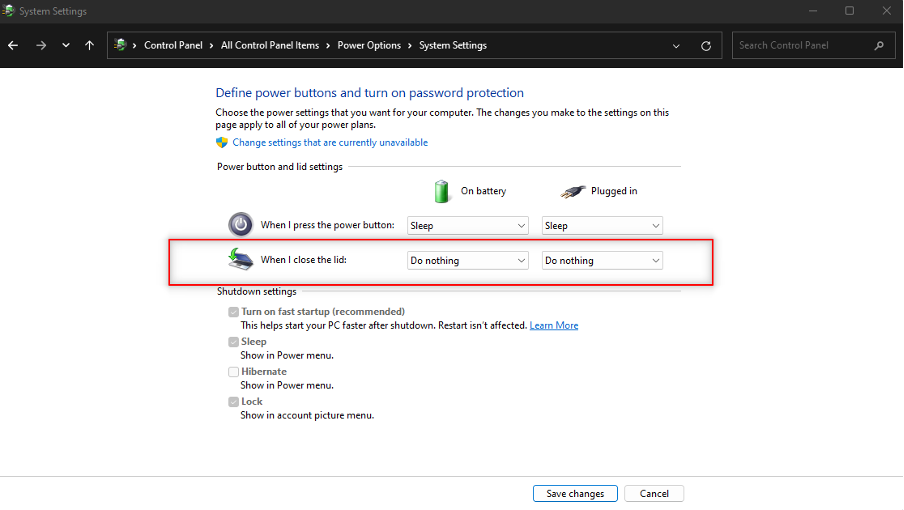Click 'When I press the power button:' label
904x510 pixels.
(x=327, y=225)
